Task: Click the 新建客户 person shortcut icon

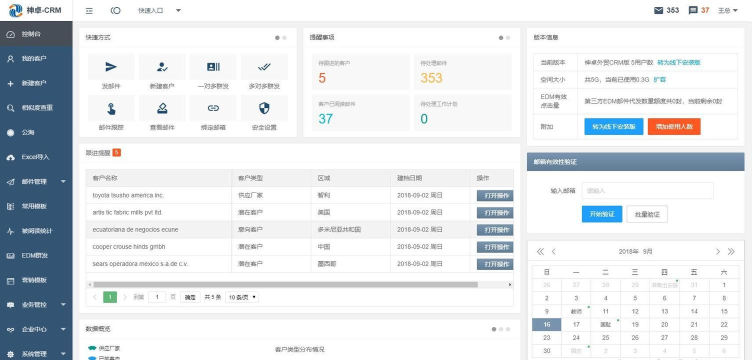Action: pos(162,67)
